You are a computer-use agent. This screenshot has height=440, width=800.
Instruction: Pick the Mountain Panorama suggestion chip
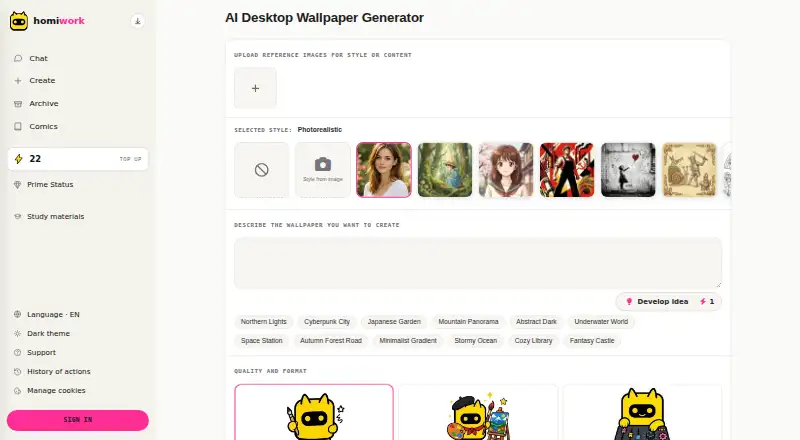(x=468, y=322)
